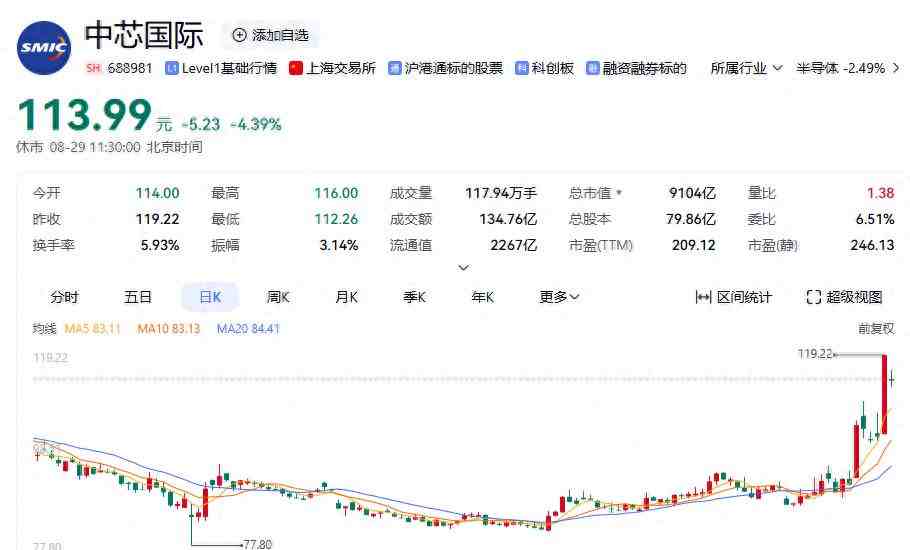The image size is (910, 550).
Task: Switch to the 周K chart tab
Action: 278,297
